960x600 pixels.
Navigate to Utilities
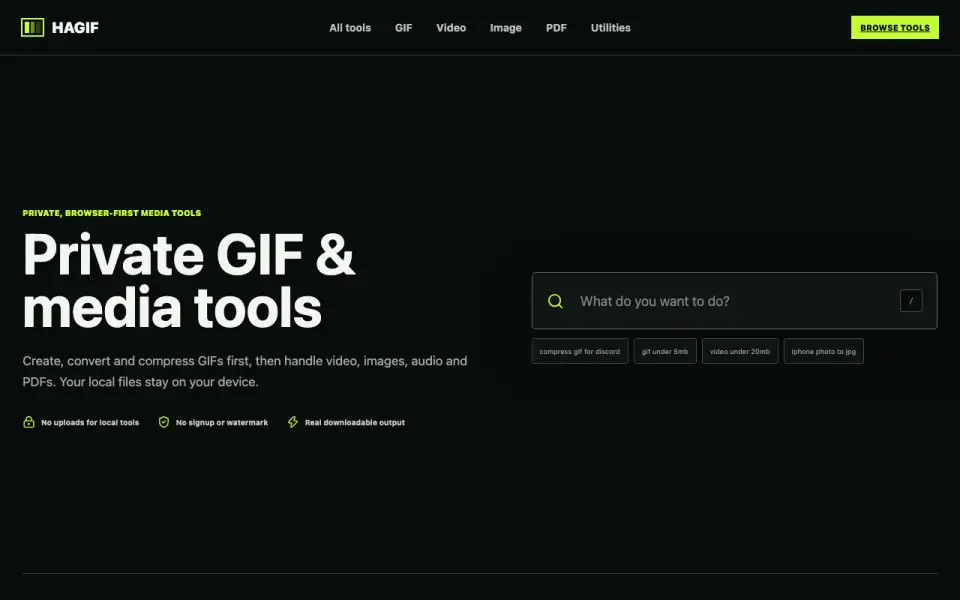click(x=610, y=28)
